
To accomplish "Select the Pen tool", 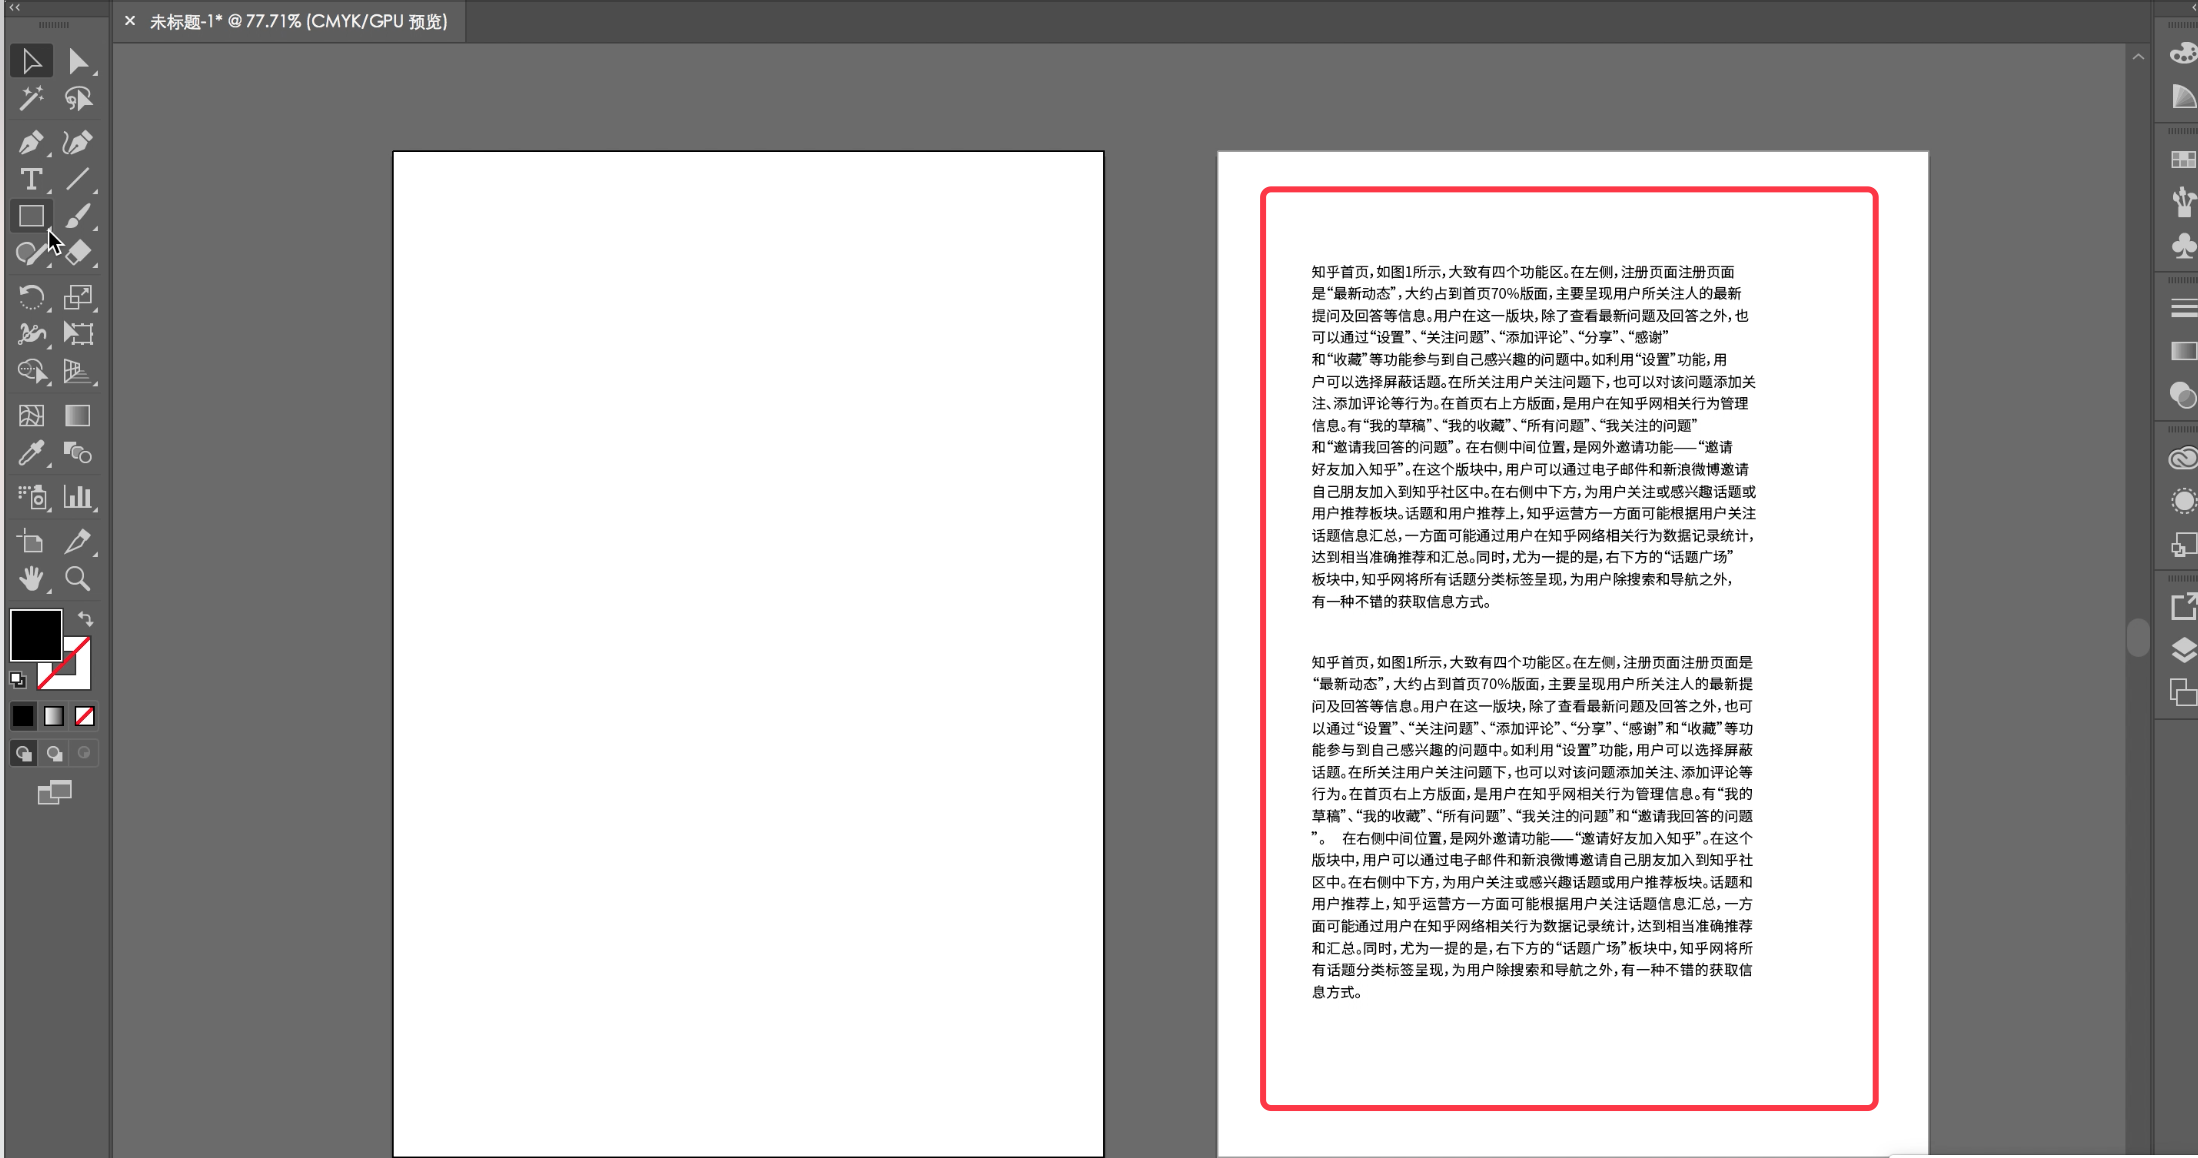I will [x=30, y=142].
